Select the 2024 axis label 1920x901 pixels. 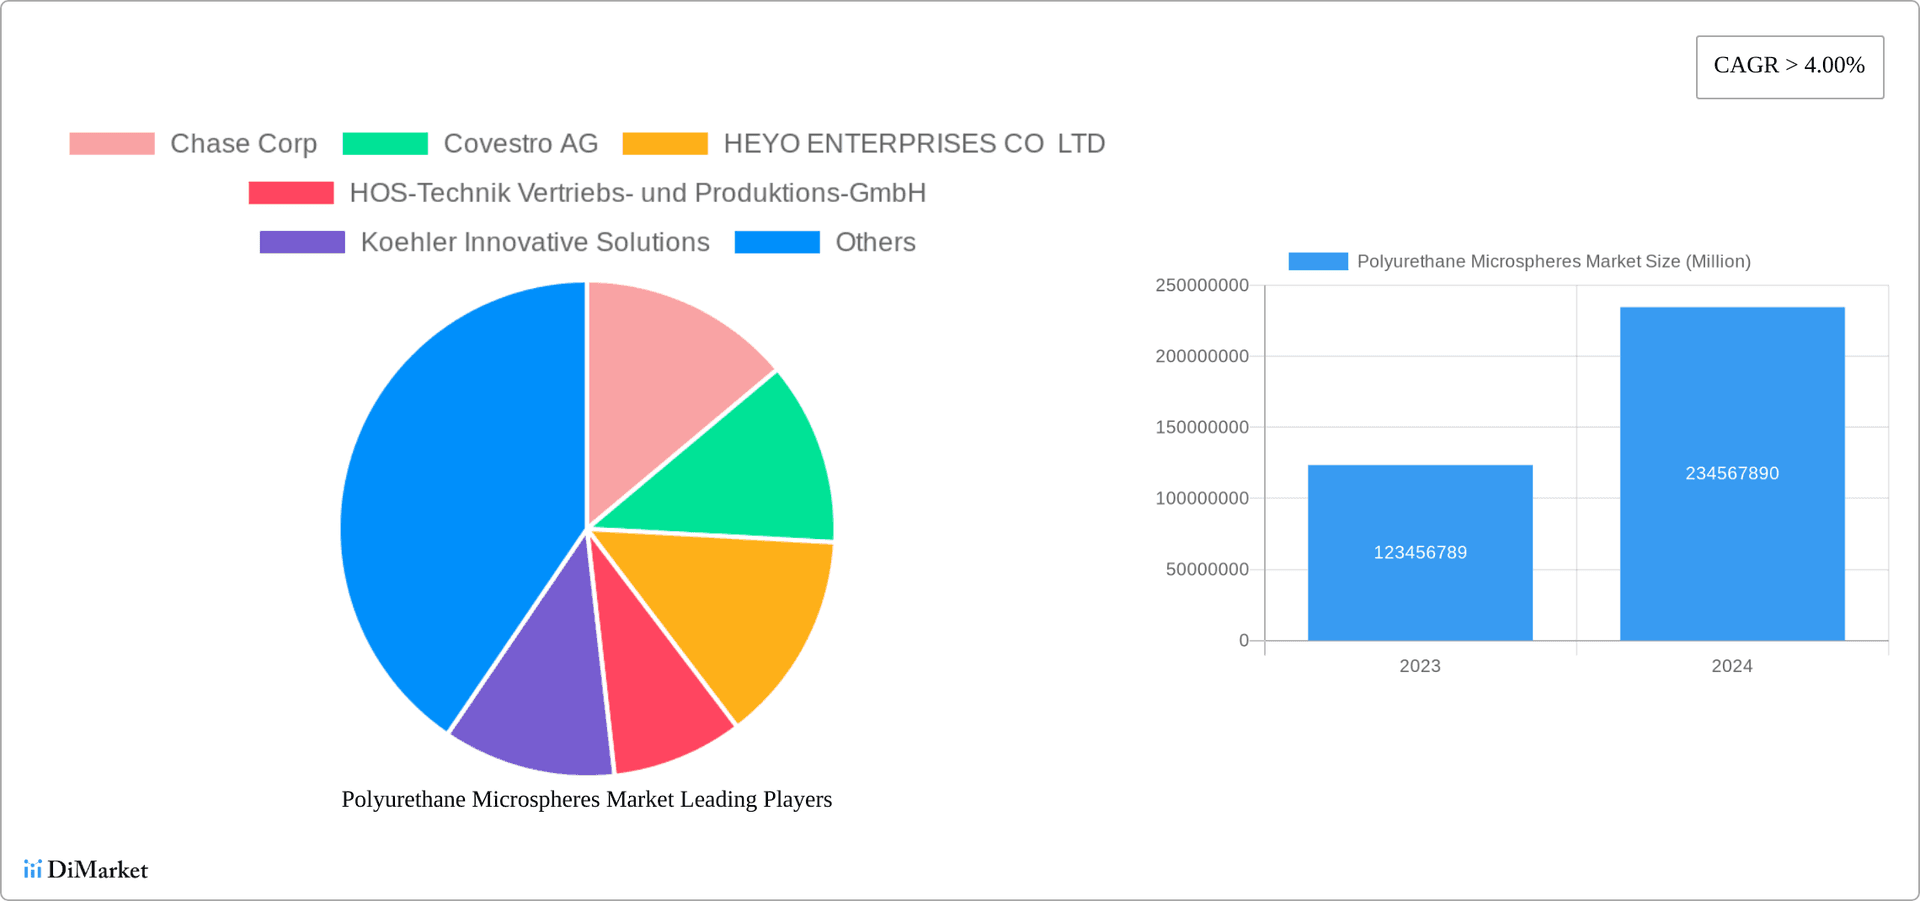(x=1731, y=665)
